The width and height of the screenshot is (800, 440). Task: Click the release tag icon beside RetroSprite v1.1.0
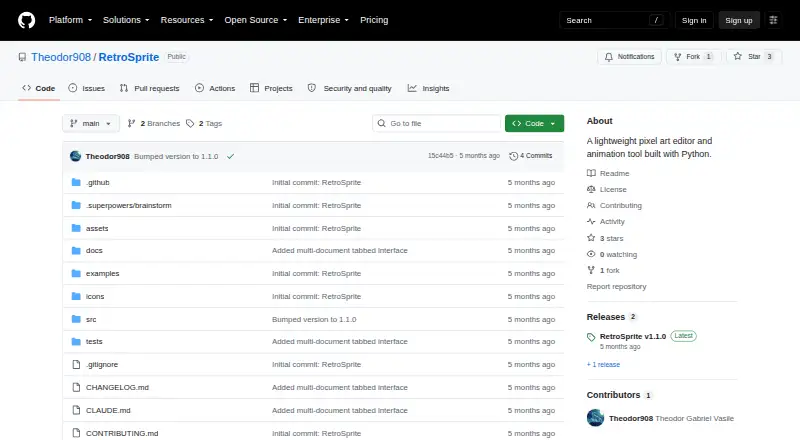coord(591,337)
